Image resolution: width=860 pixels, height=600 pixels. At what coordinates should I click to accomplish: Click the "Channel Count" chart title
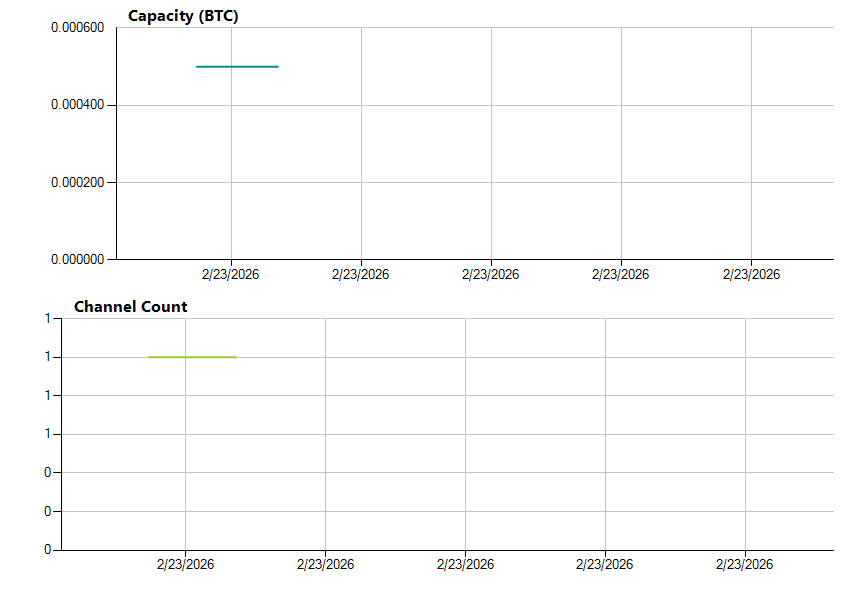click(x=130, y=306)
